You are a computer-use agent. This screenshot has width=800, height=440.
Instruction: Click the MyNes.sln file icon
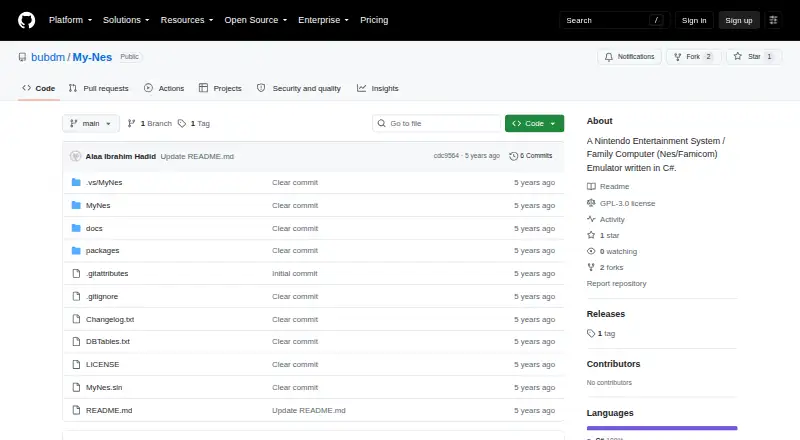[76, 387]
